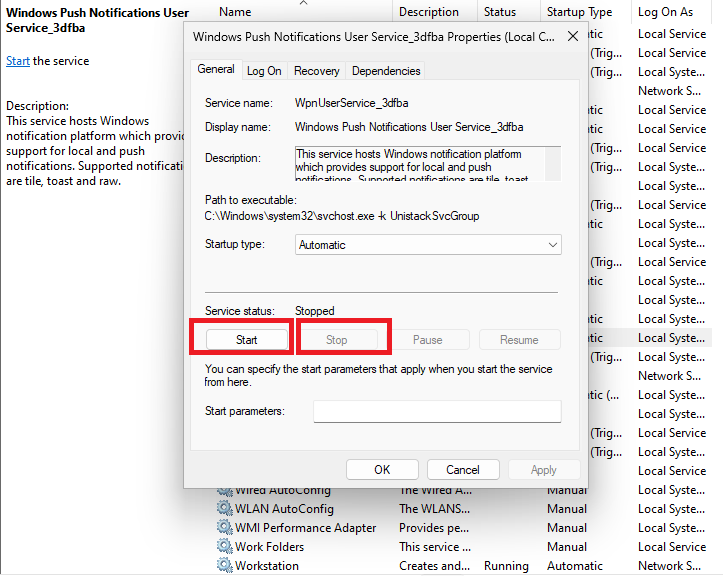This screenshot has width=723, height=576.
Task: Open the Recovery tab
Action: pyautogui.click(x=316, y=71)
